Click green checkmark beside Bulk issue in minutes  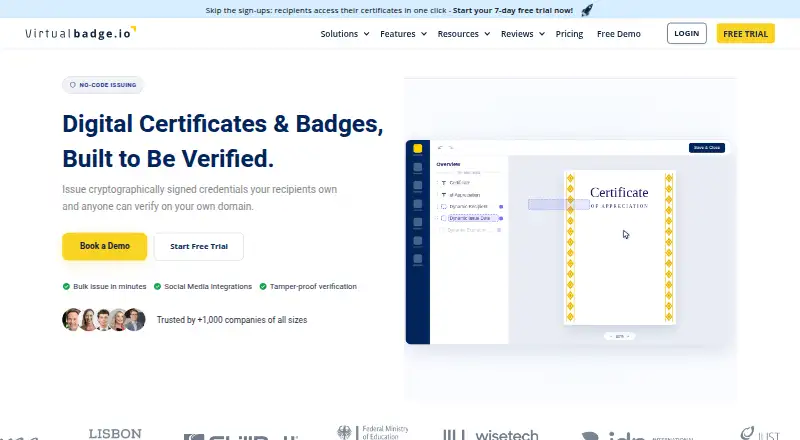click(x=66, y=286)
